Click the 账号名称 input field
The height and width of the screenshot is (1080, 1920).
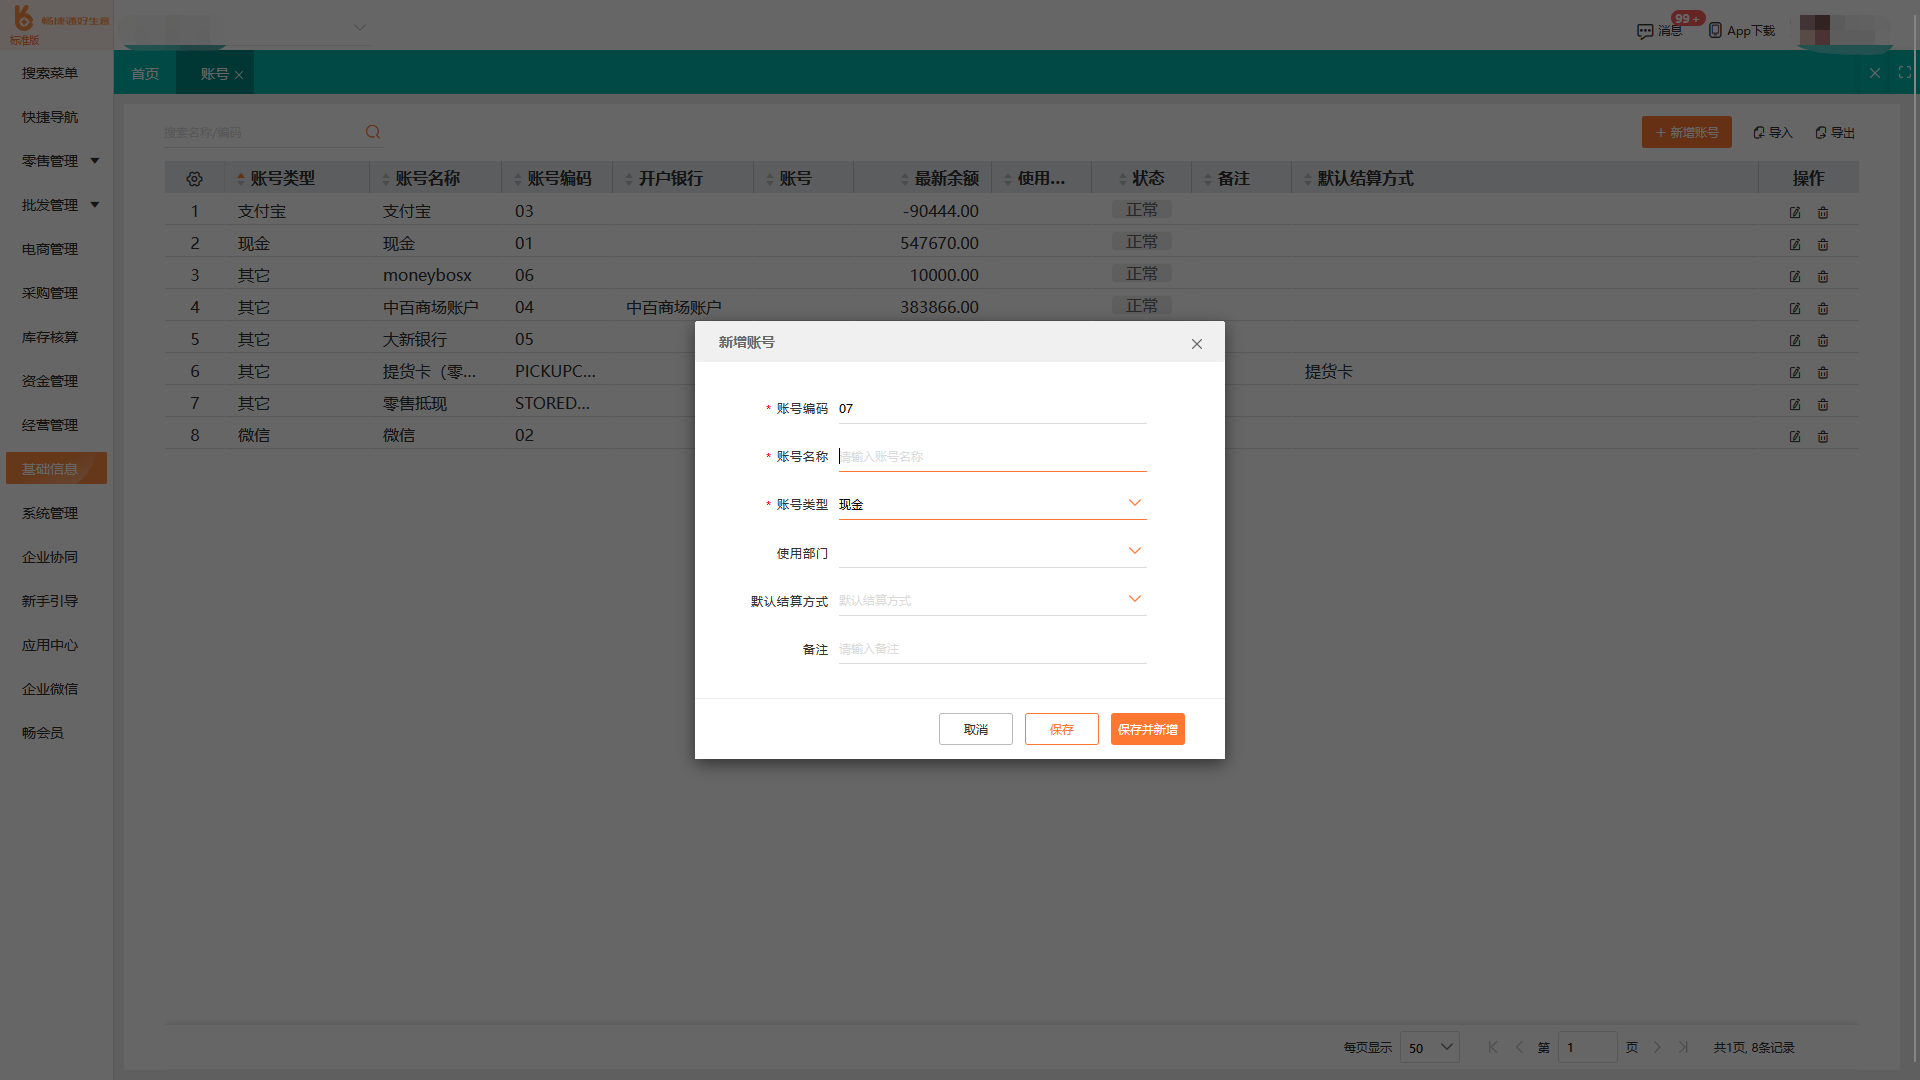click(990, 456)
